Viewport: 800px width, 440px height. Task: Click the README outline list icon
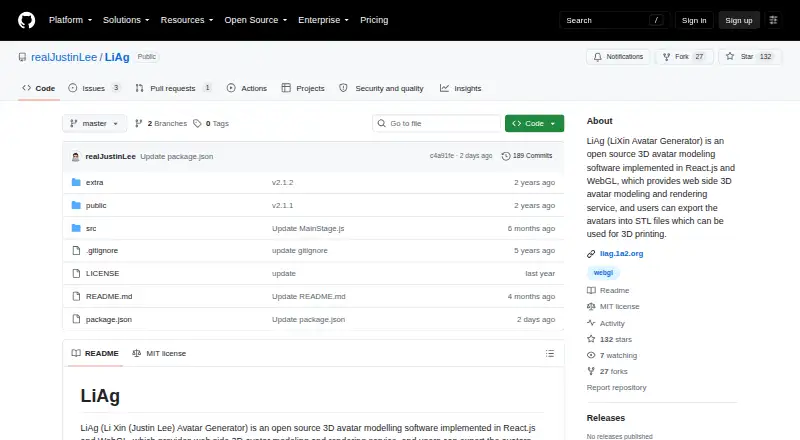[549, 353]
